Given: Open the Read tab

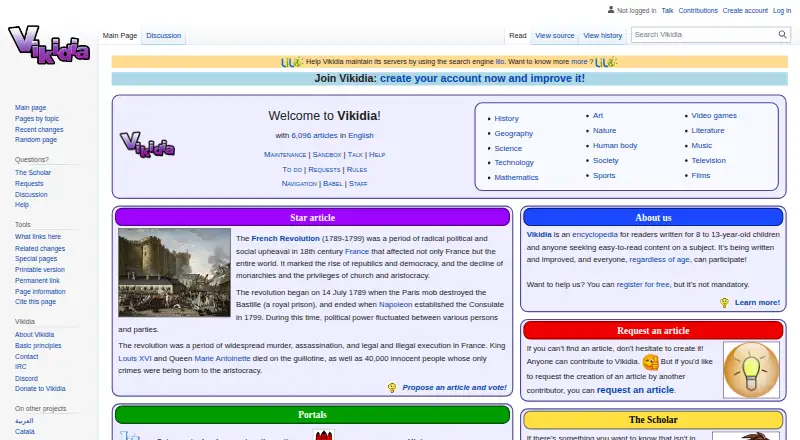Looking at the screenshot, I should tap(517, 36).
